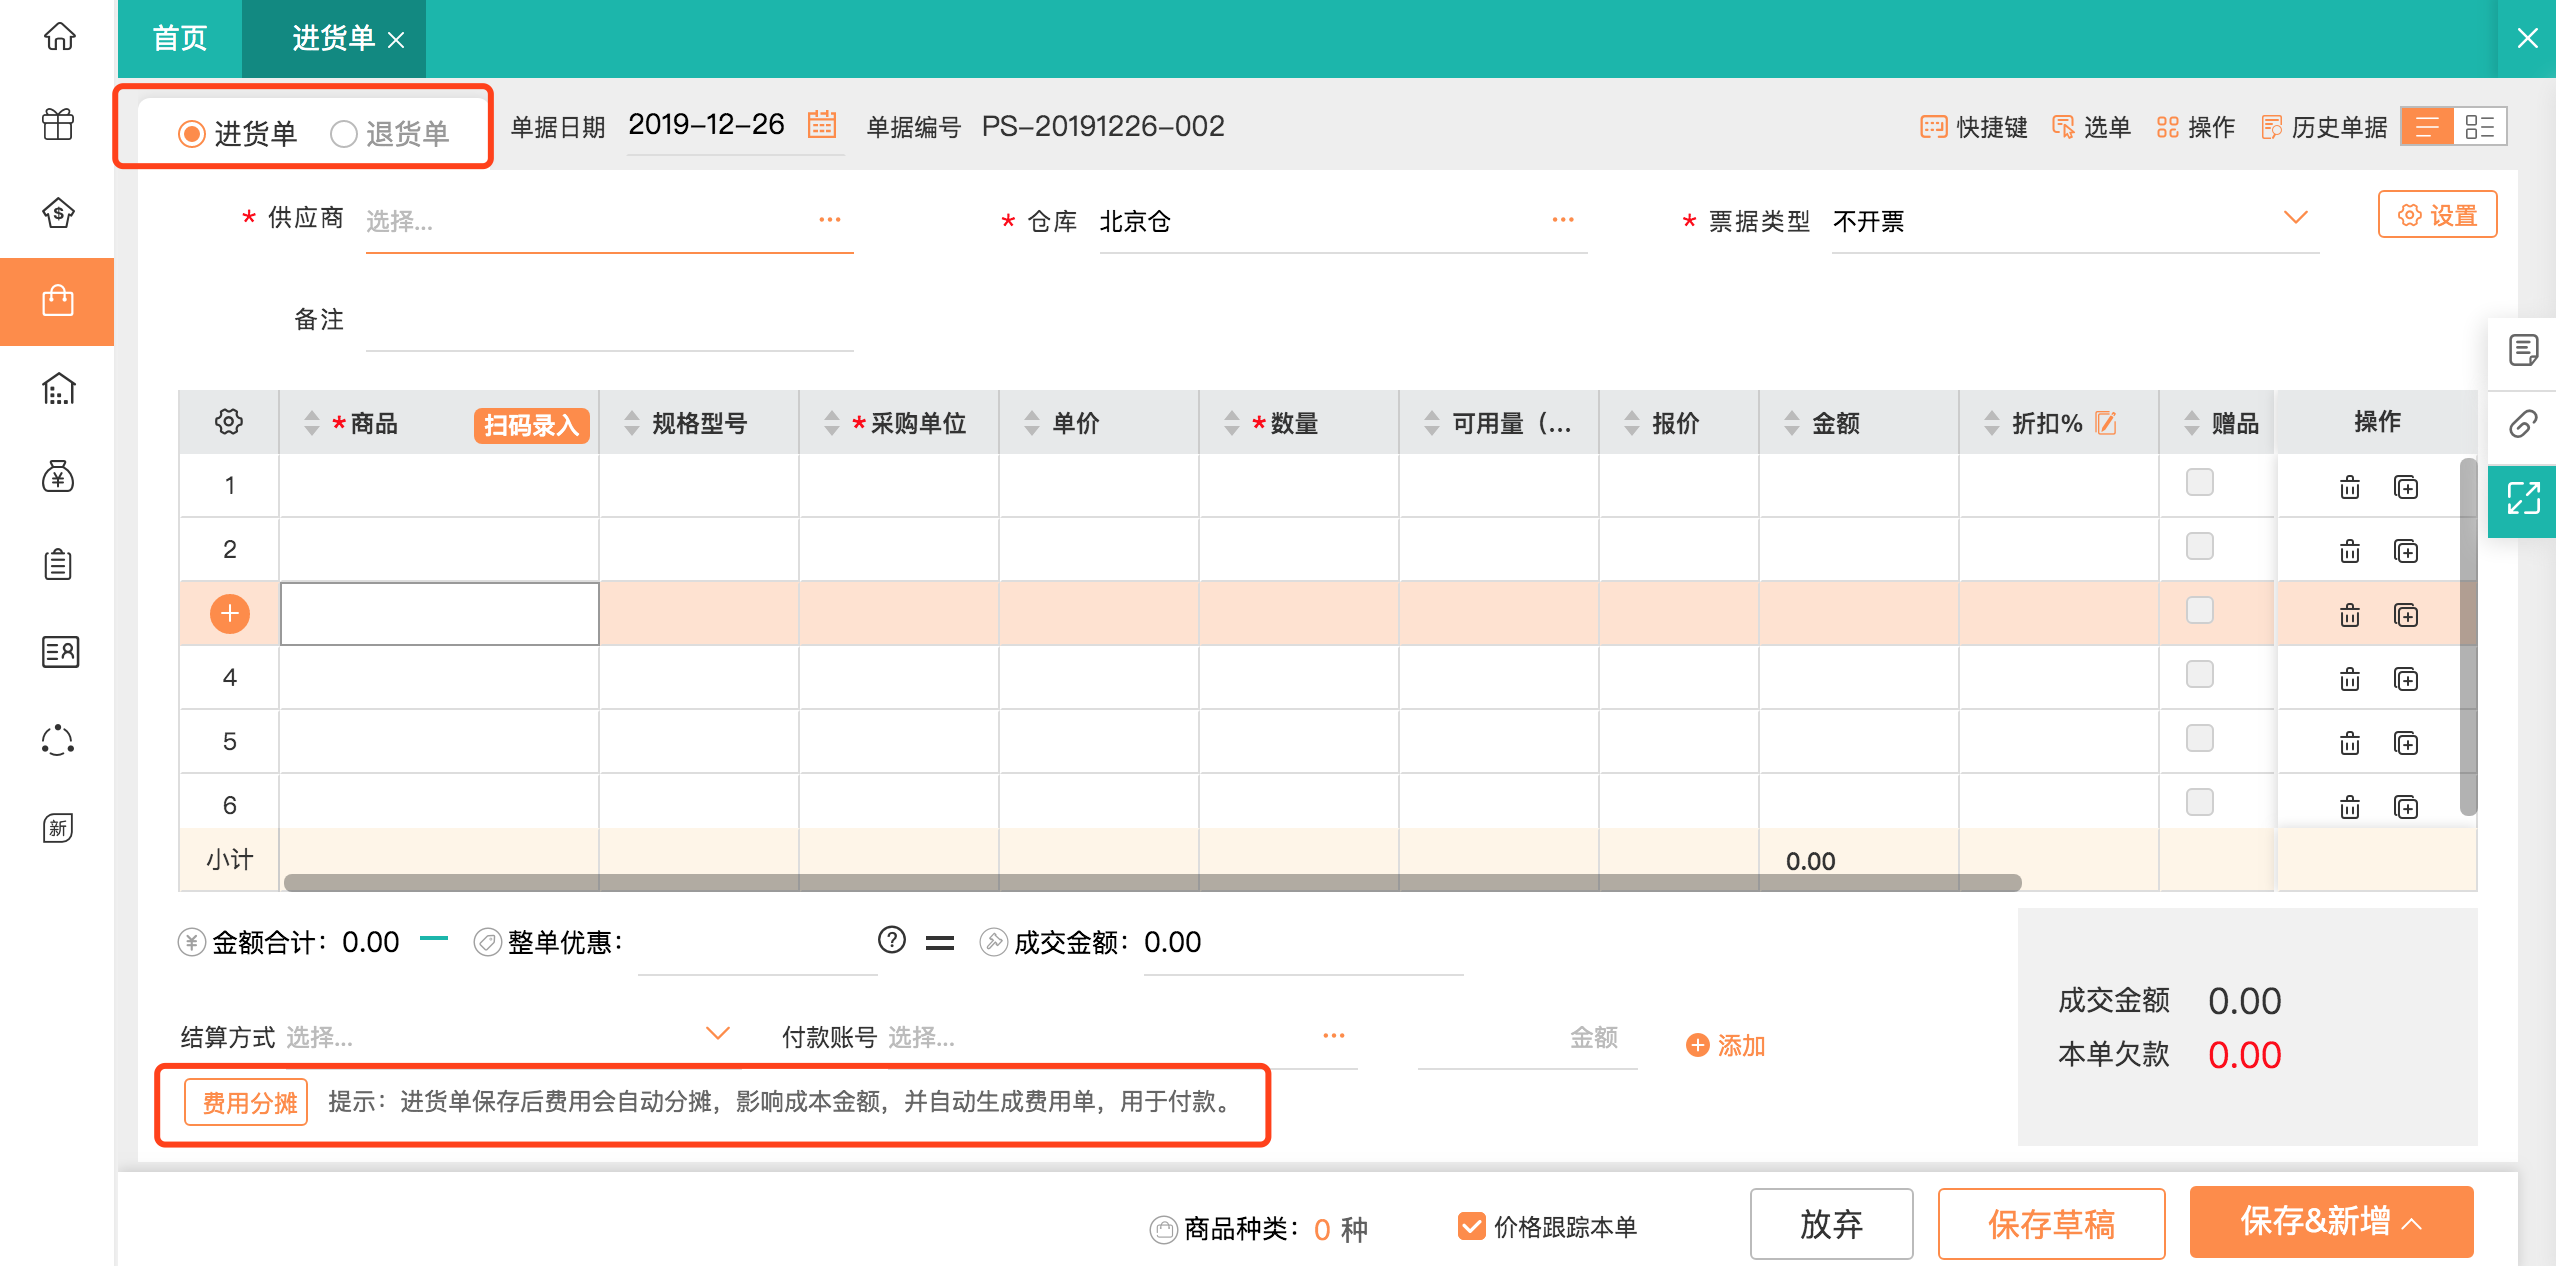
Task: Click row 3 商品 product input field
Action: 438,614
